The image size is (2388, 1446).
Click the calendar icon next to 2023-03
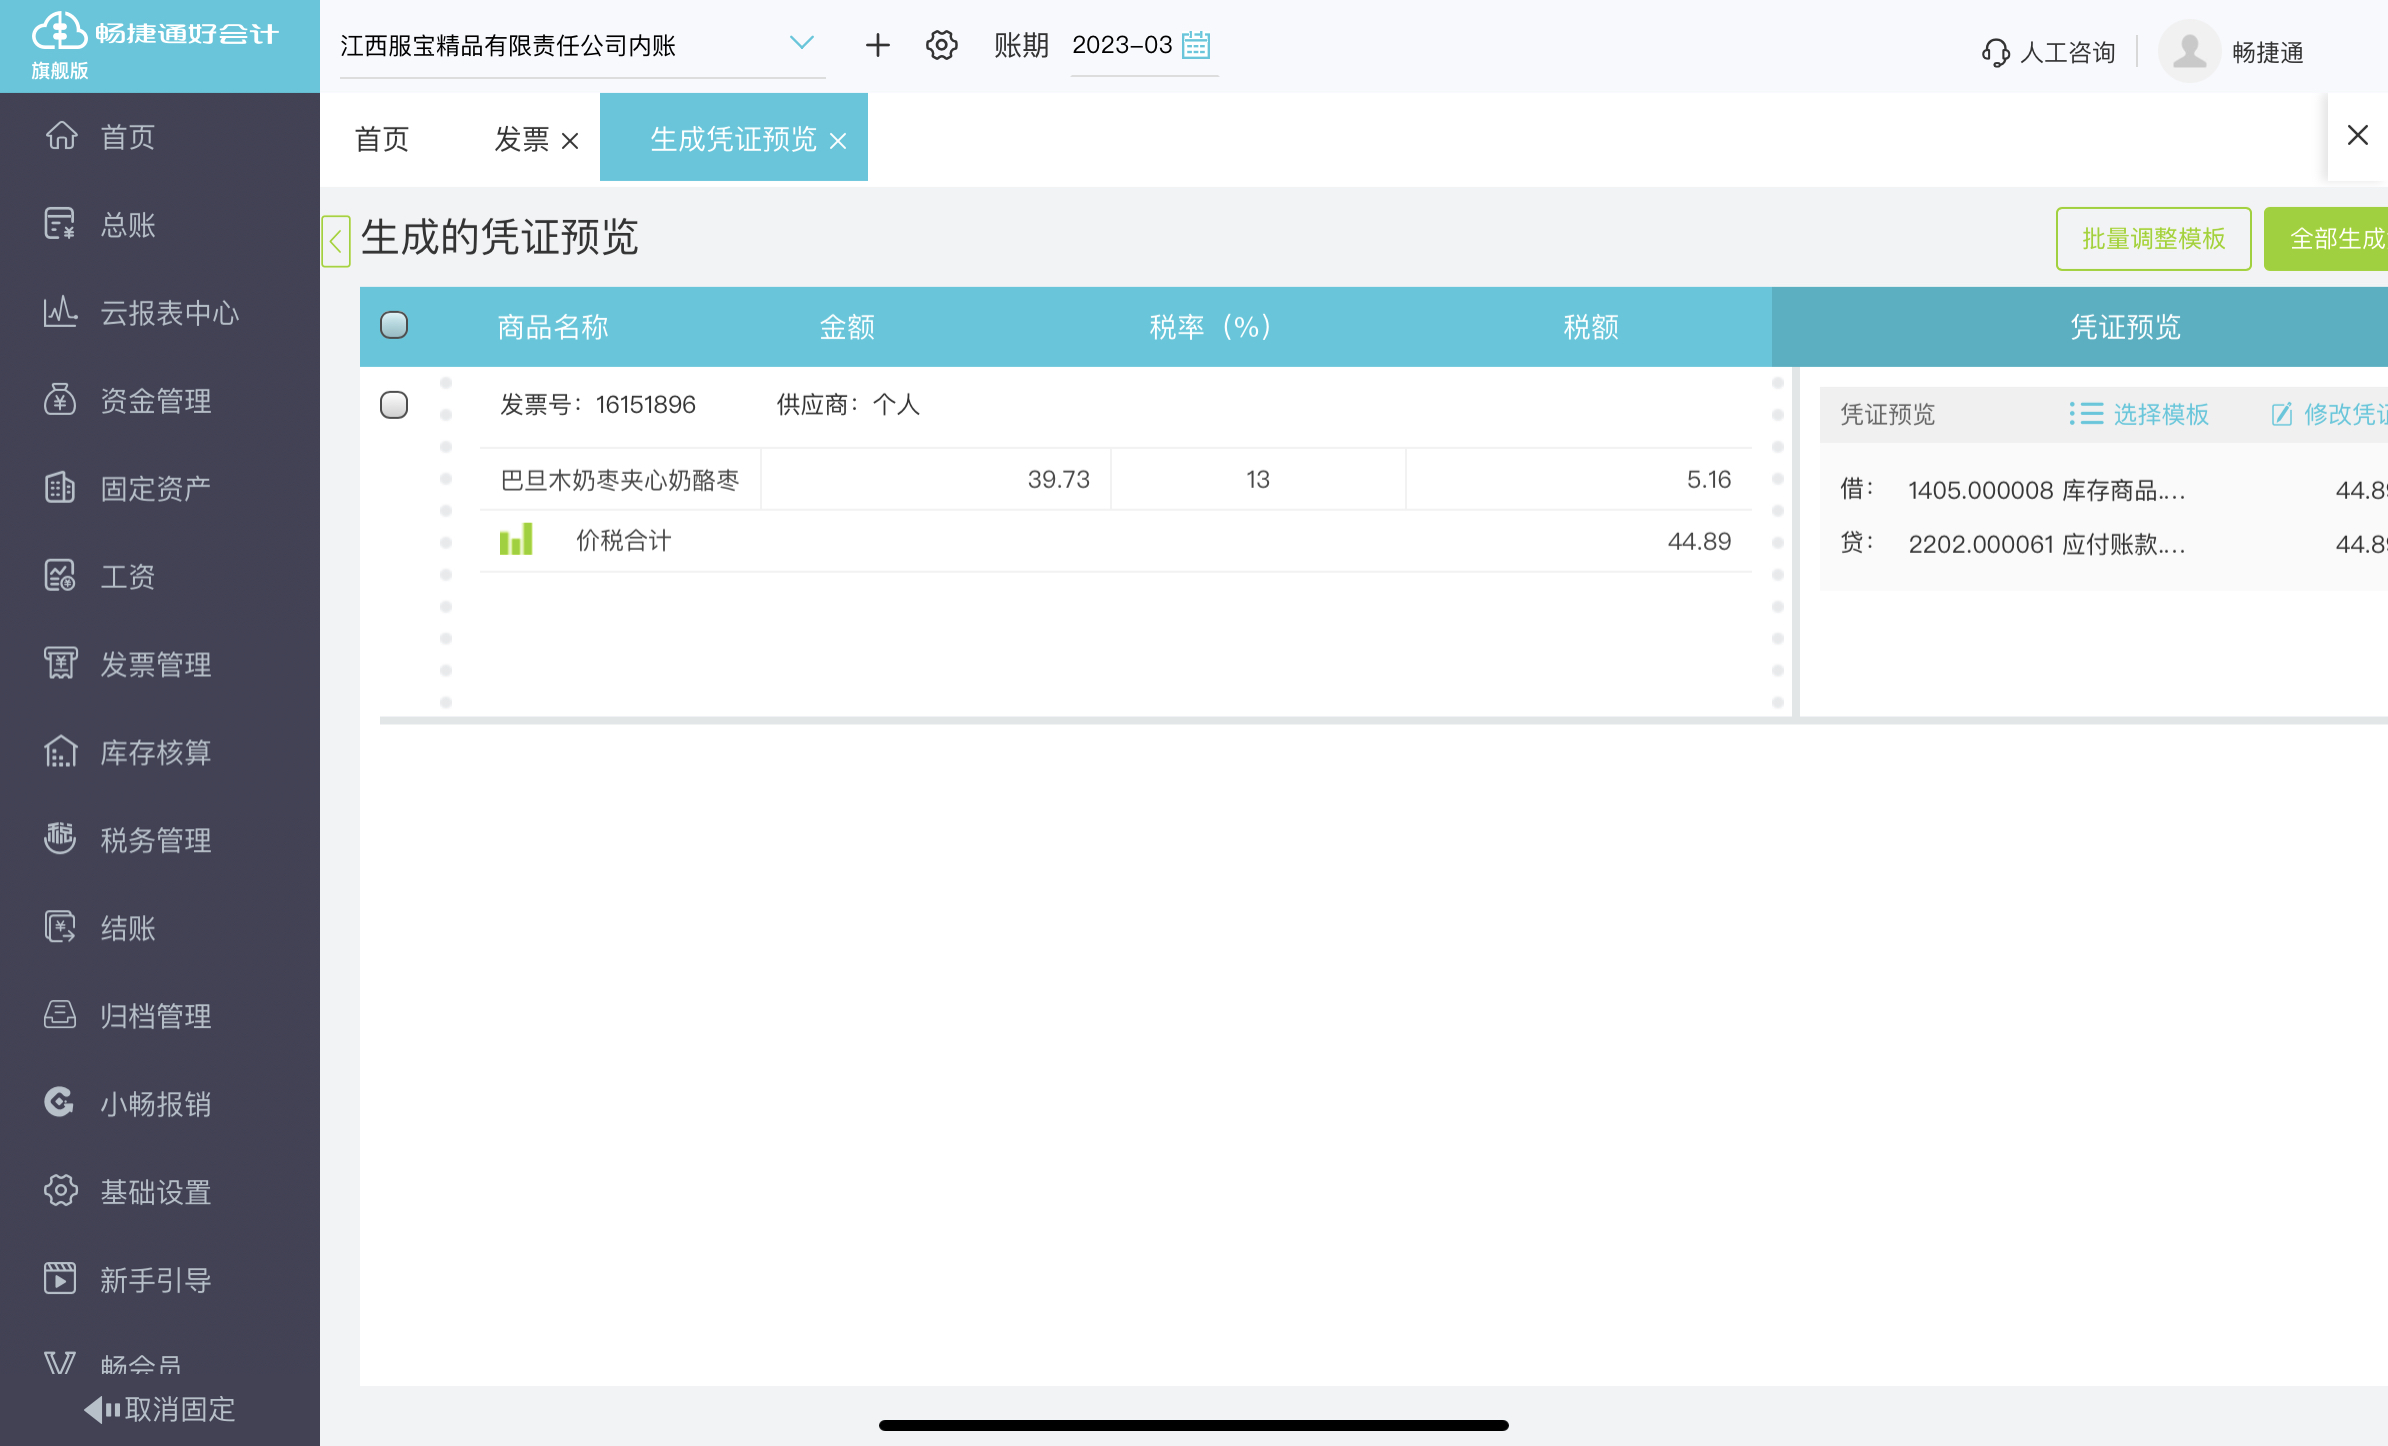click(x=1197, y=46)
